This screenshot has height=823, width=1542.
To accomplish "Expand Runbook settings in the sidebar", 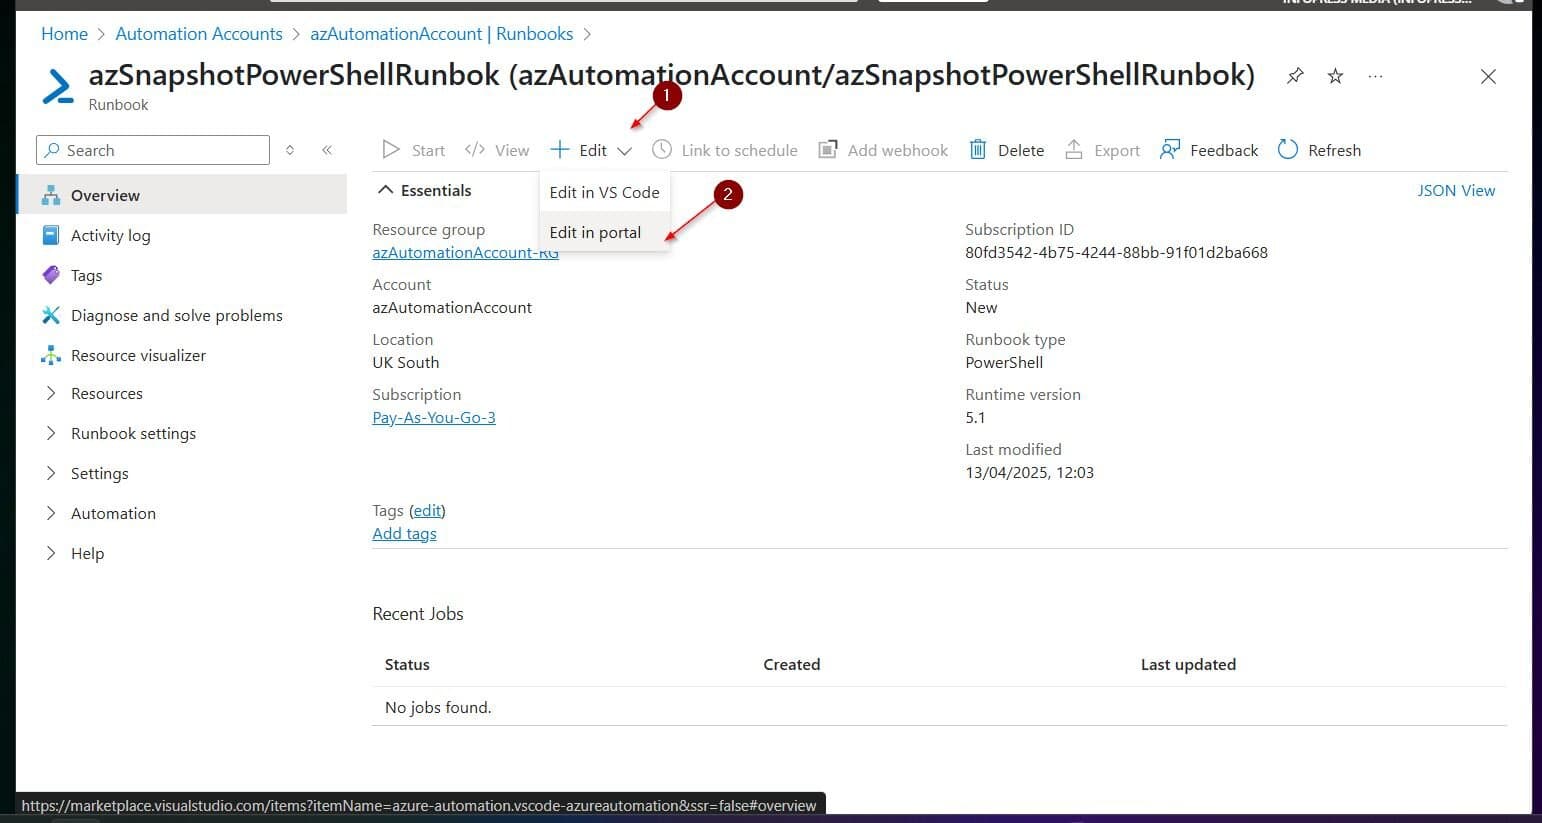I will point(51,433).
